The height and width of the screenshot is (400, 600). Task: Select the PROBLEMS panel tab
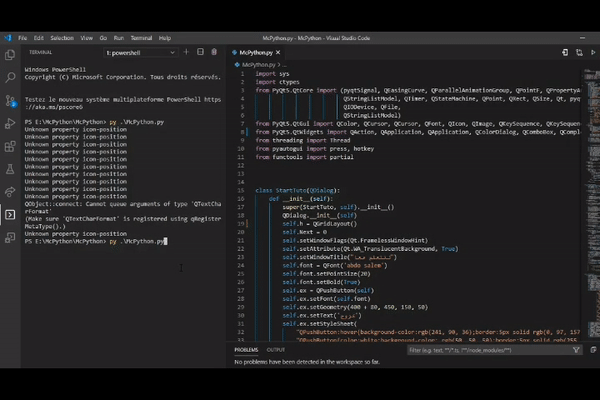[x=246, y=349]
